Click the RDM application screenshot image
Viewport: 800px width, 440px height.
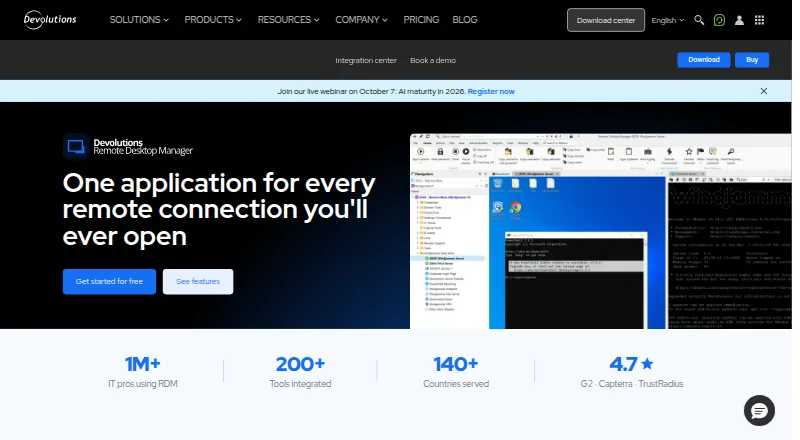click(x=601, y=231)
